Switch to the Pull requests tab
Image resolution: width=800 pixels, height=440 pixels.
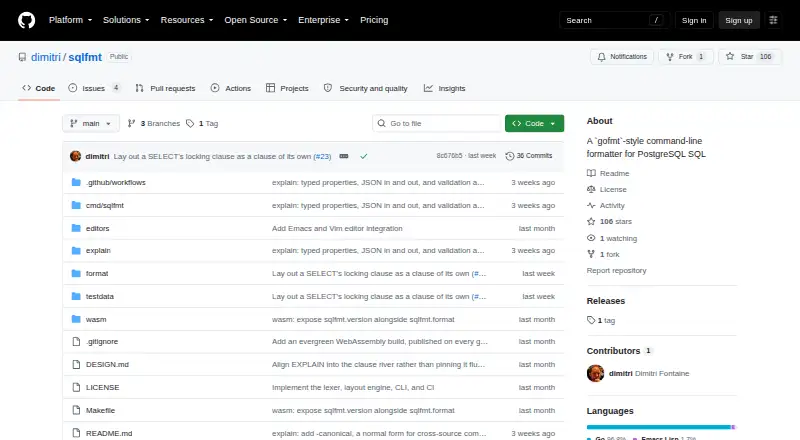(x=165, y=88)
